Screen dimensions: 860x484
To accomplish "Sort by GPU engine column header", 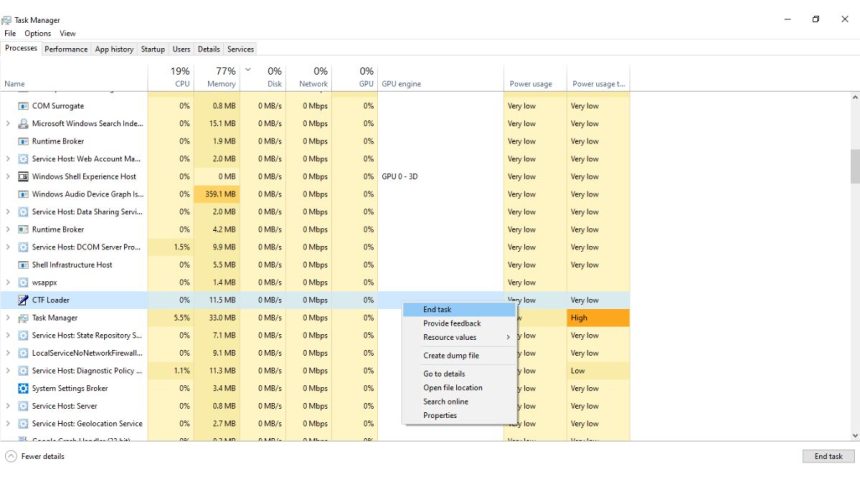I will tap(440, 77).
